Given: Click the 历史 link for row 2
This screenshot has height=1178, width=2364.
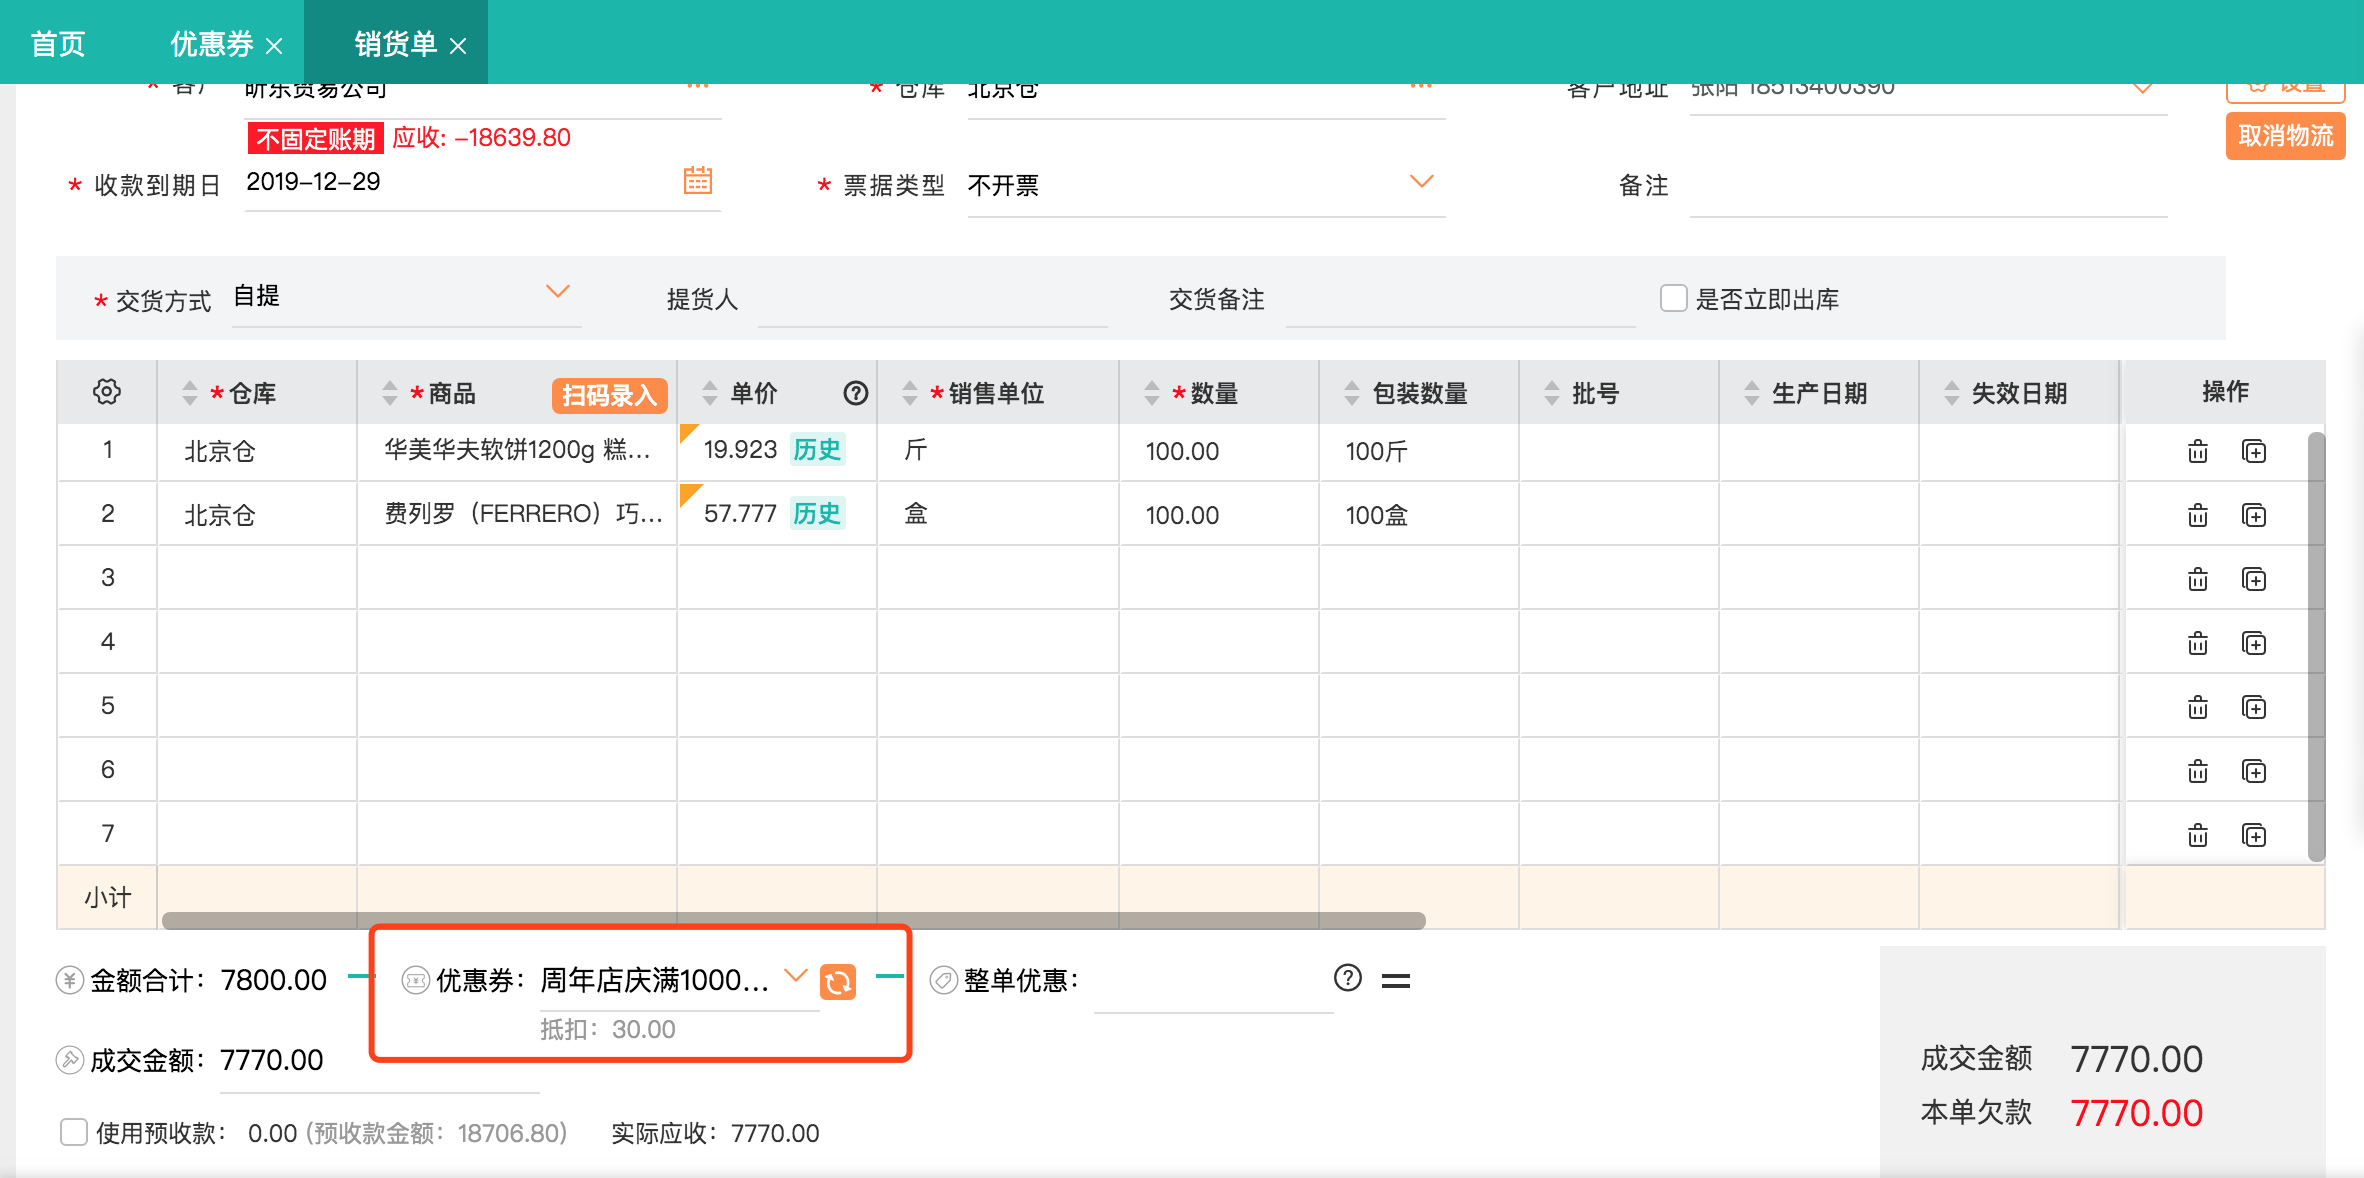Looking at the screenshot, I should (814, 514).
